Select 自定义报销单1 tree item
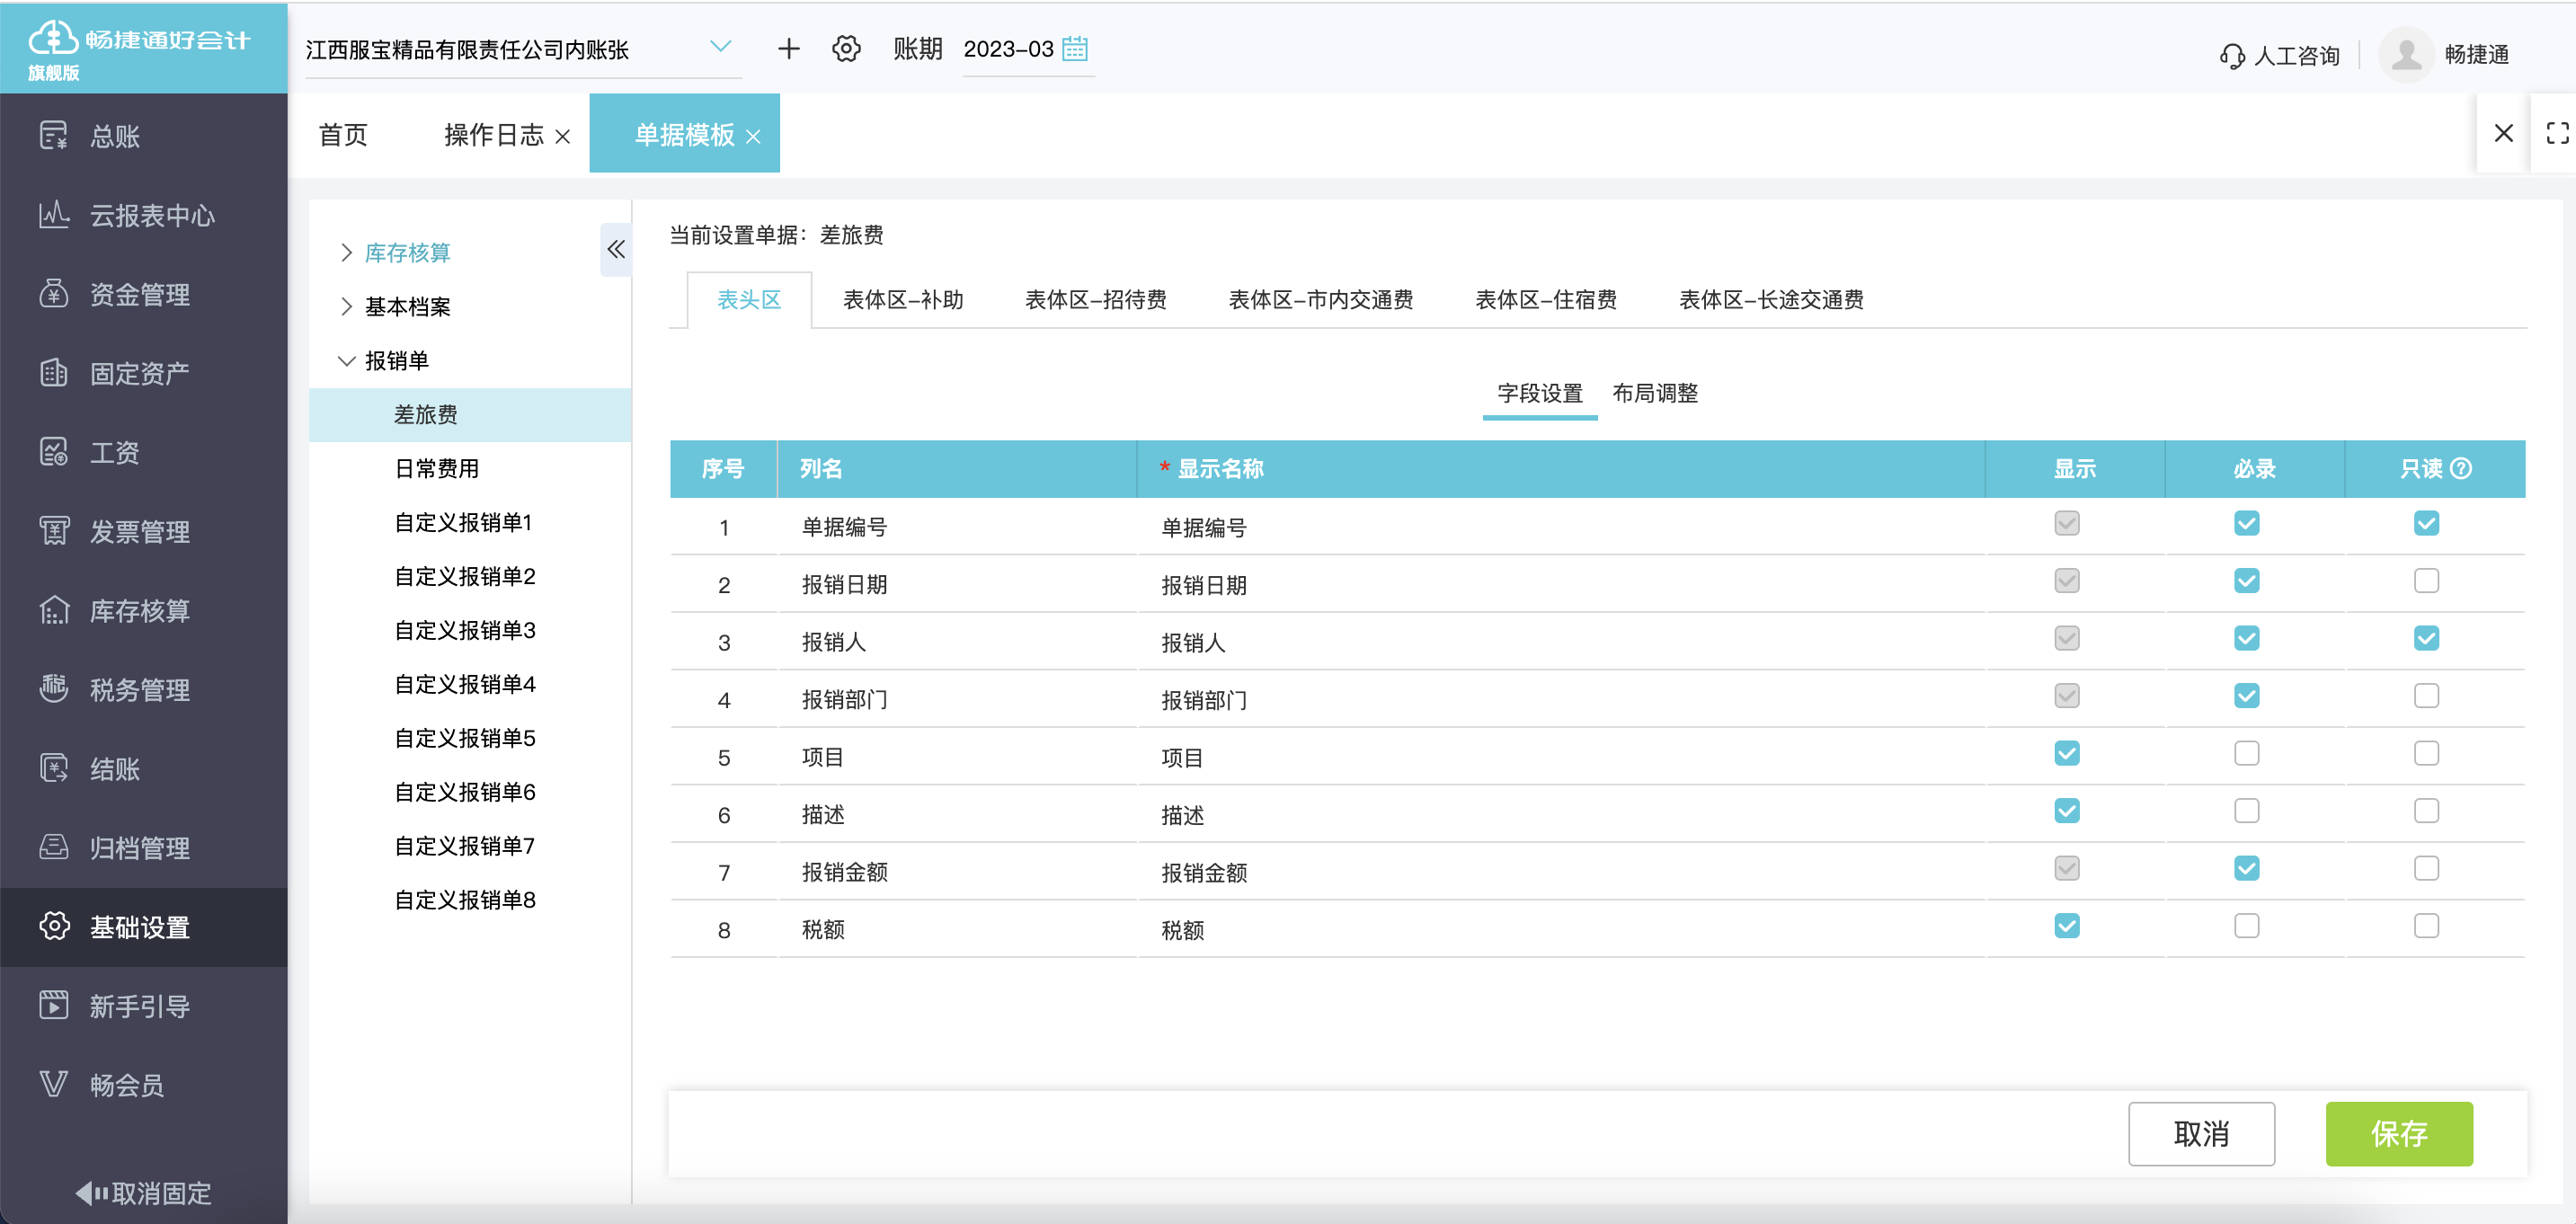Screen dimensions: 2576x1224 coord(465,522)
